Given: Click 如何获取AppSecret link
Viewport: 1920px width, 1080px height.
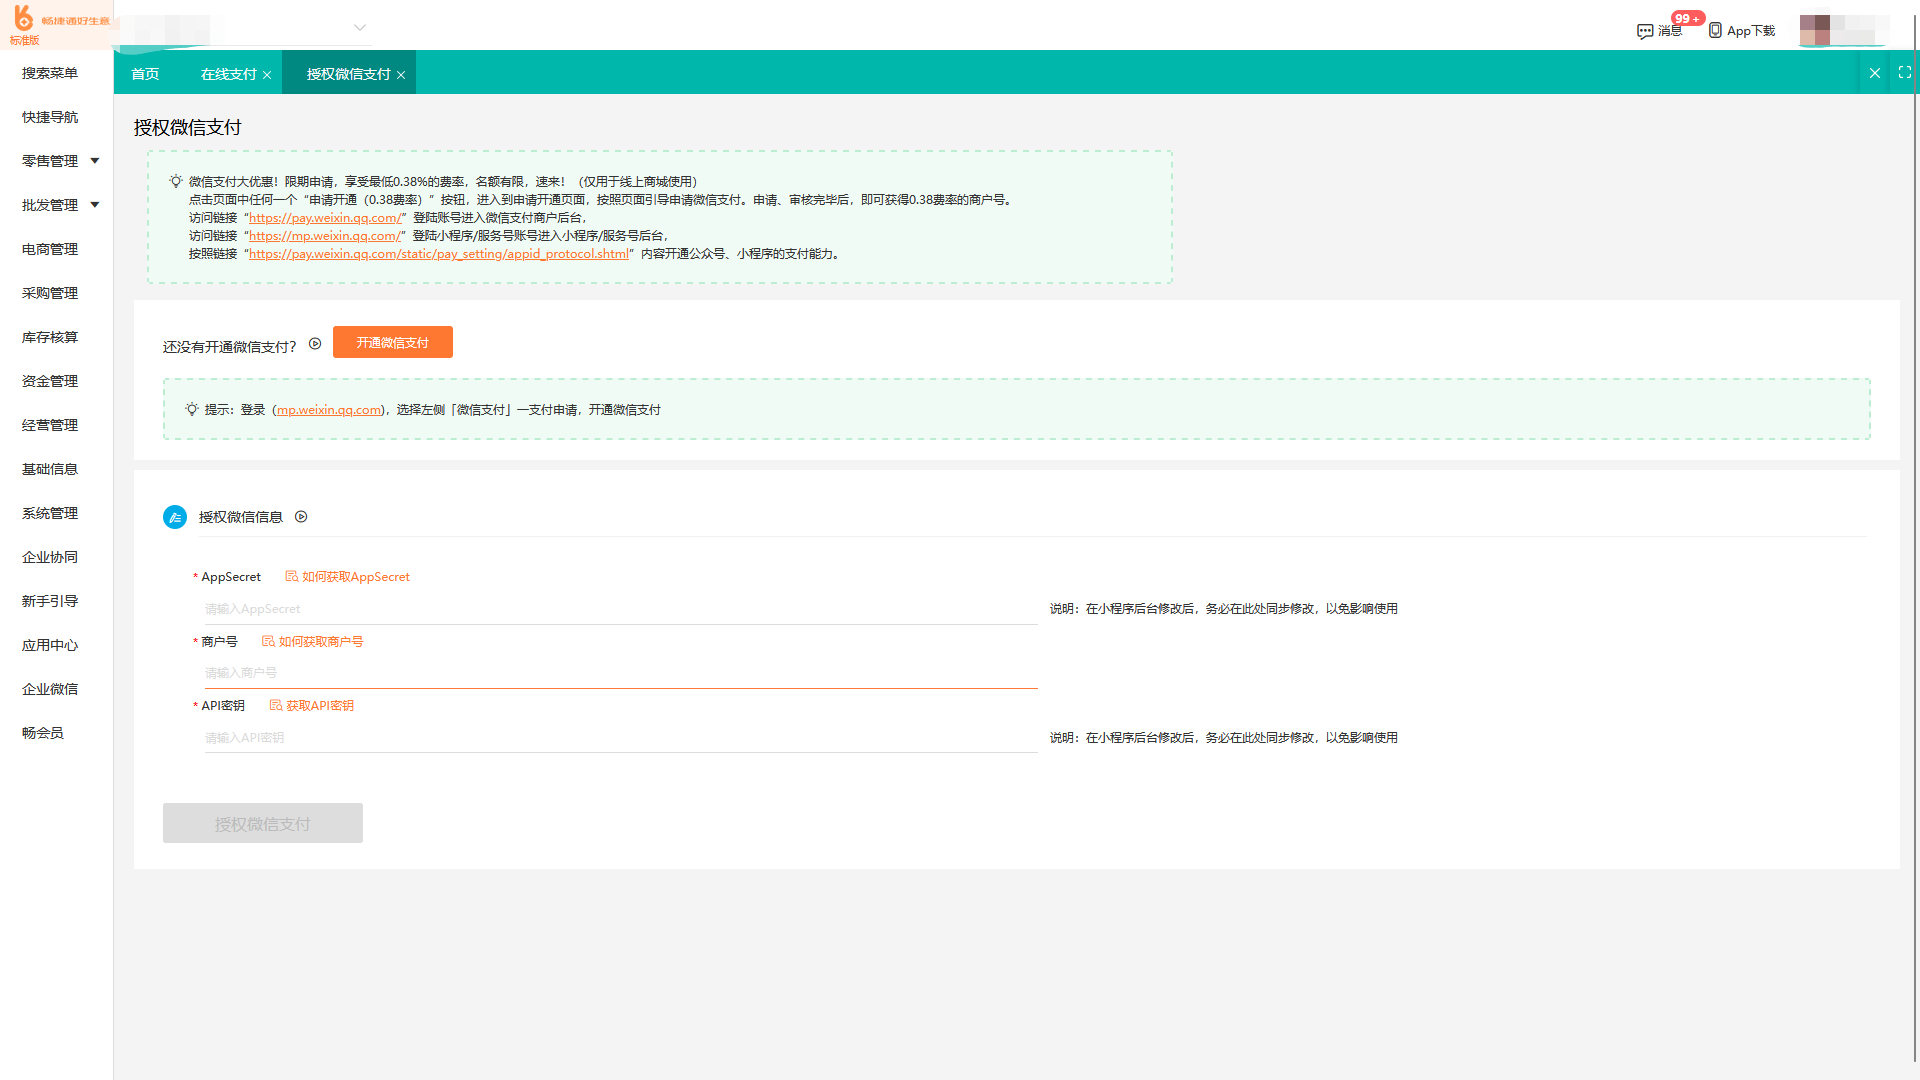Looking at the screenshot, I should pyautogui.click(x=348, y=576).
